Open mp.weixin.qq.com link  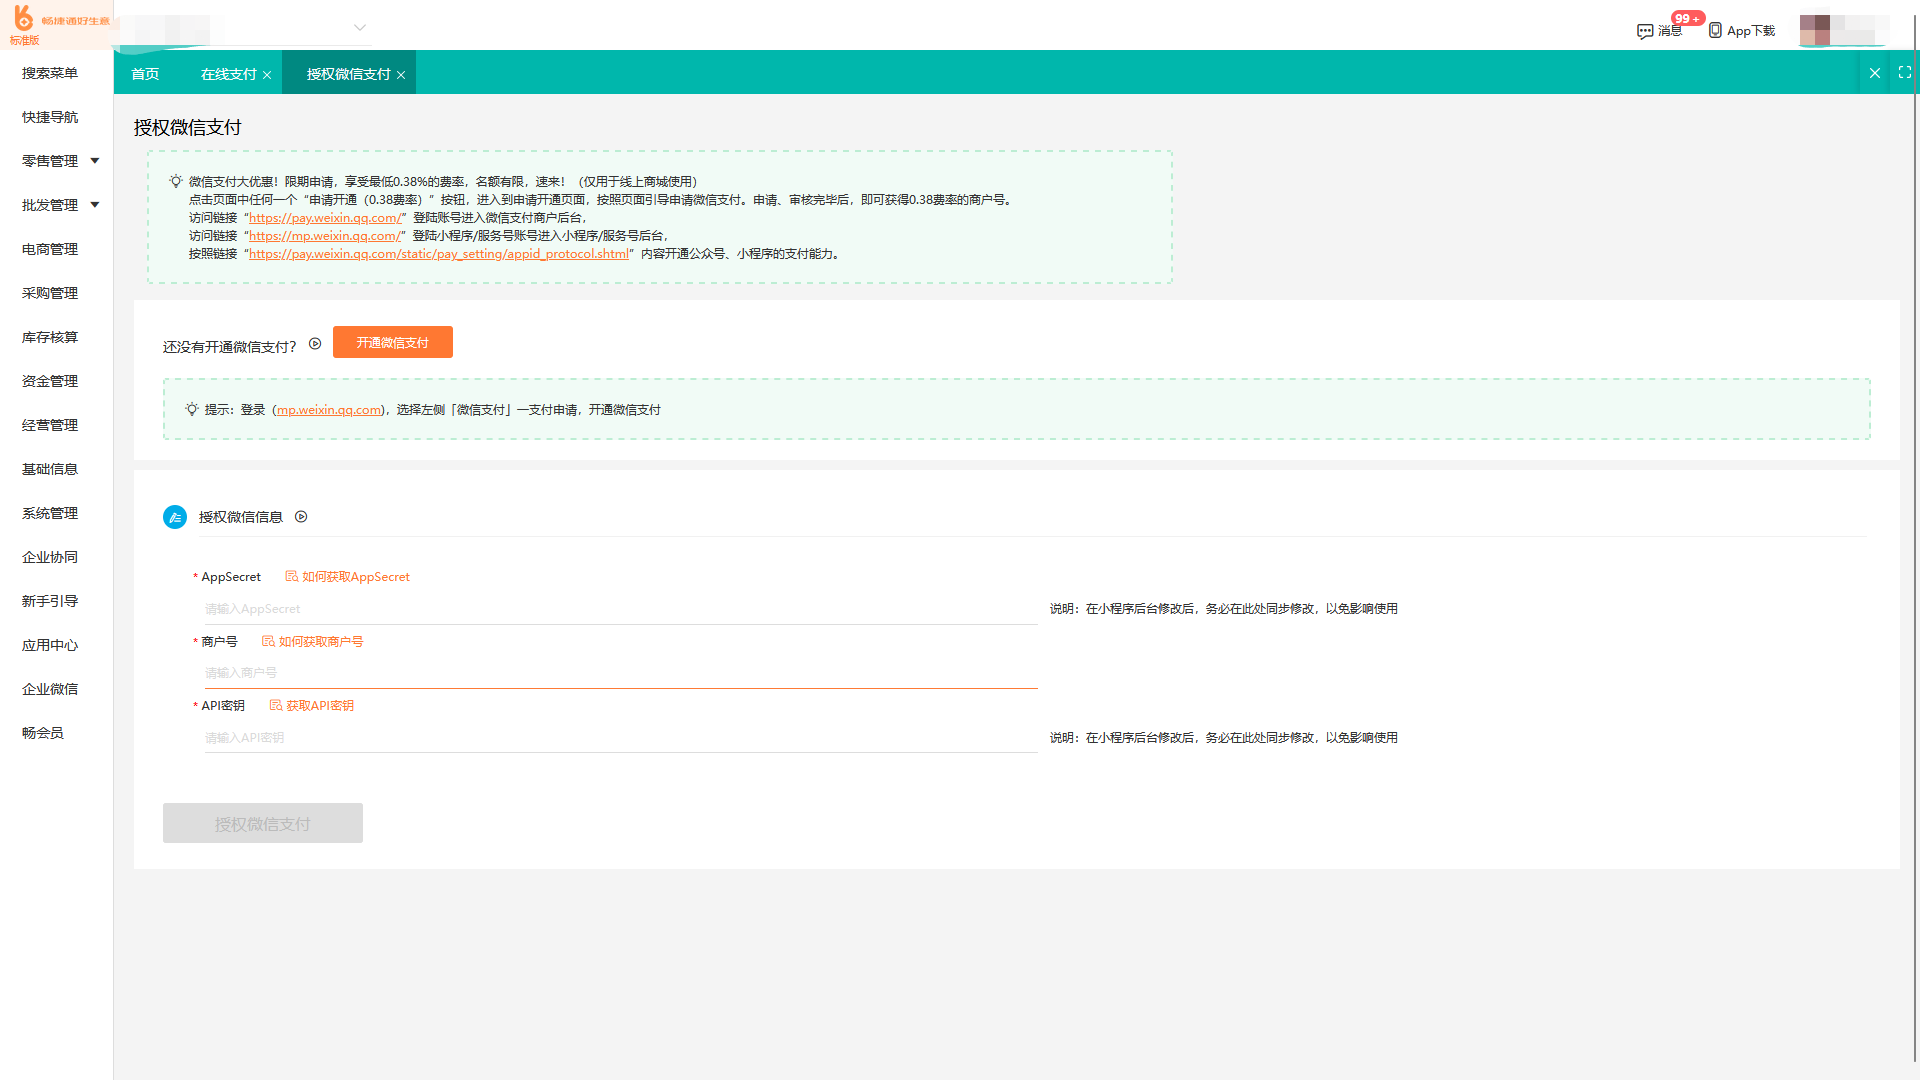point(328,409)
